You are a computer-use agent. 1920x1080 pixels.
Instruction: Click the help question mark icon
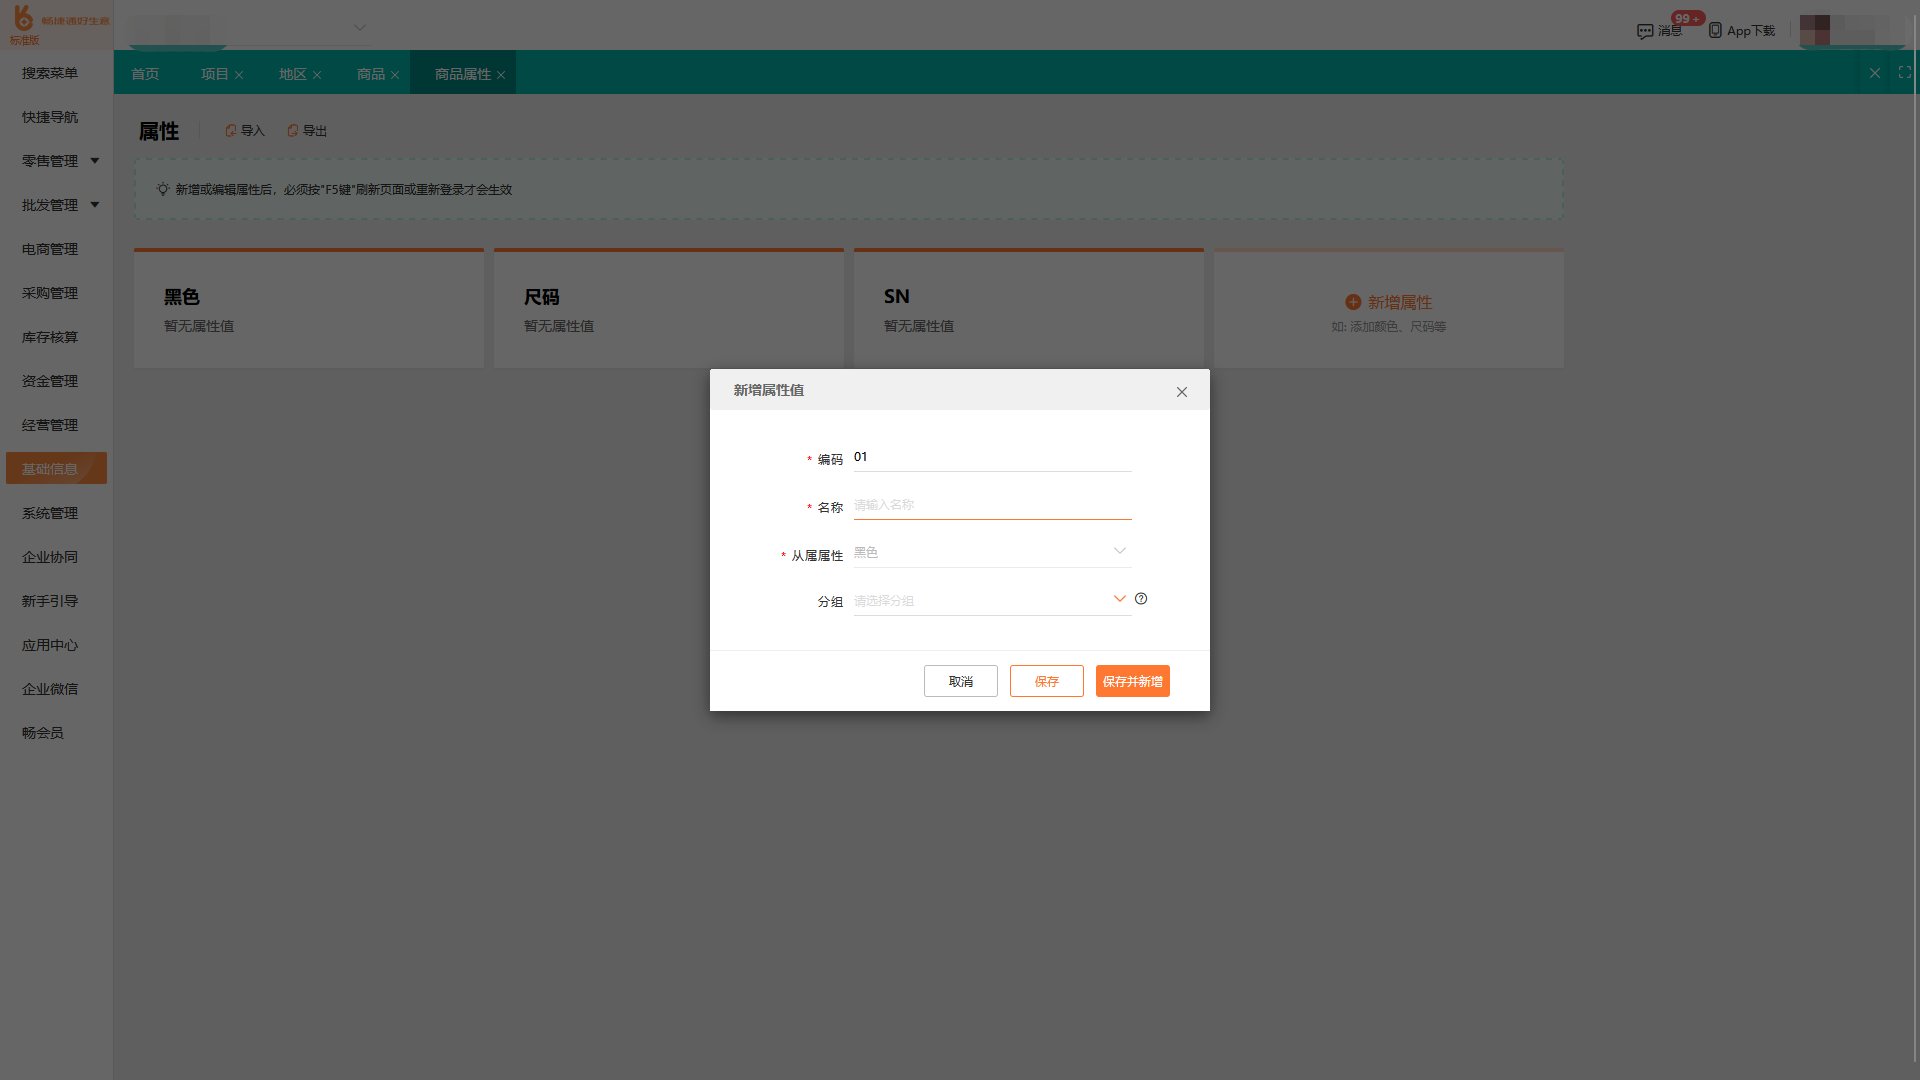pyautogui.click(x=1141, y=597)
